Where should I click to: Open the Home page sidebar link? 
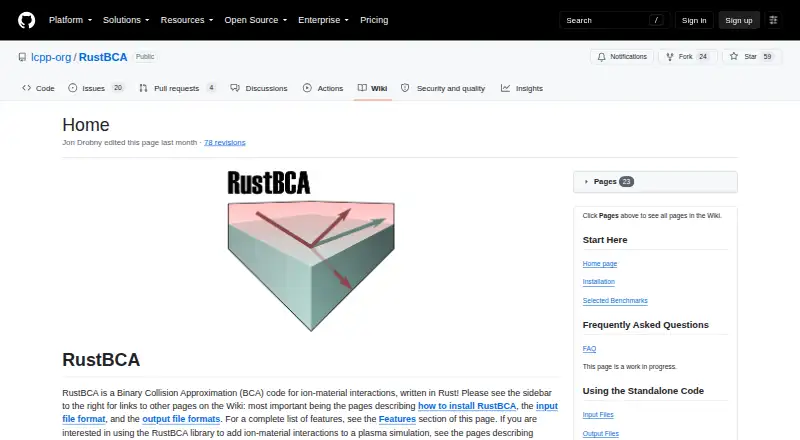(599, 264)
